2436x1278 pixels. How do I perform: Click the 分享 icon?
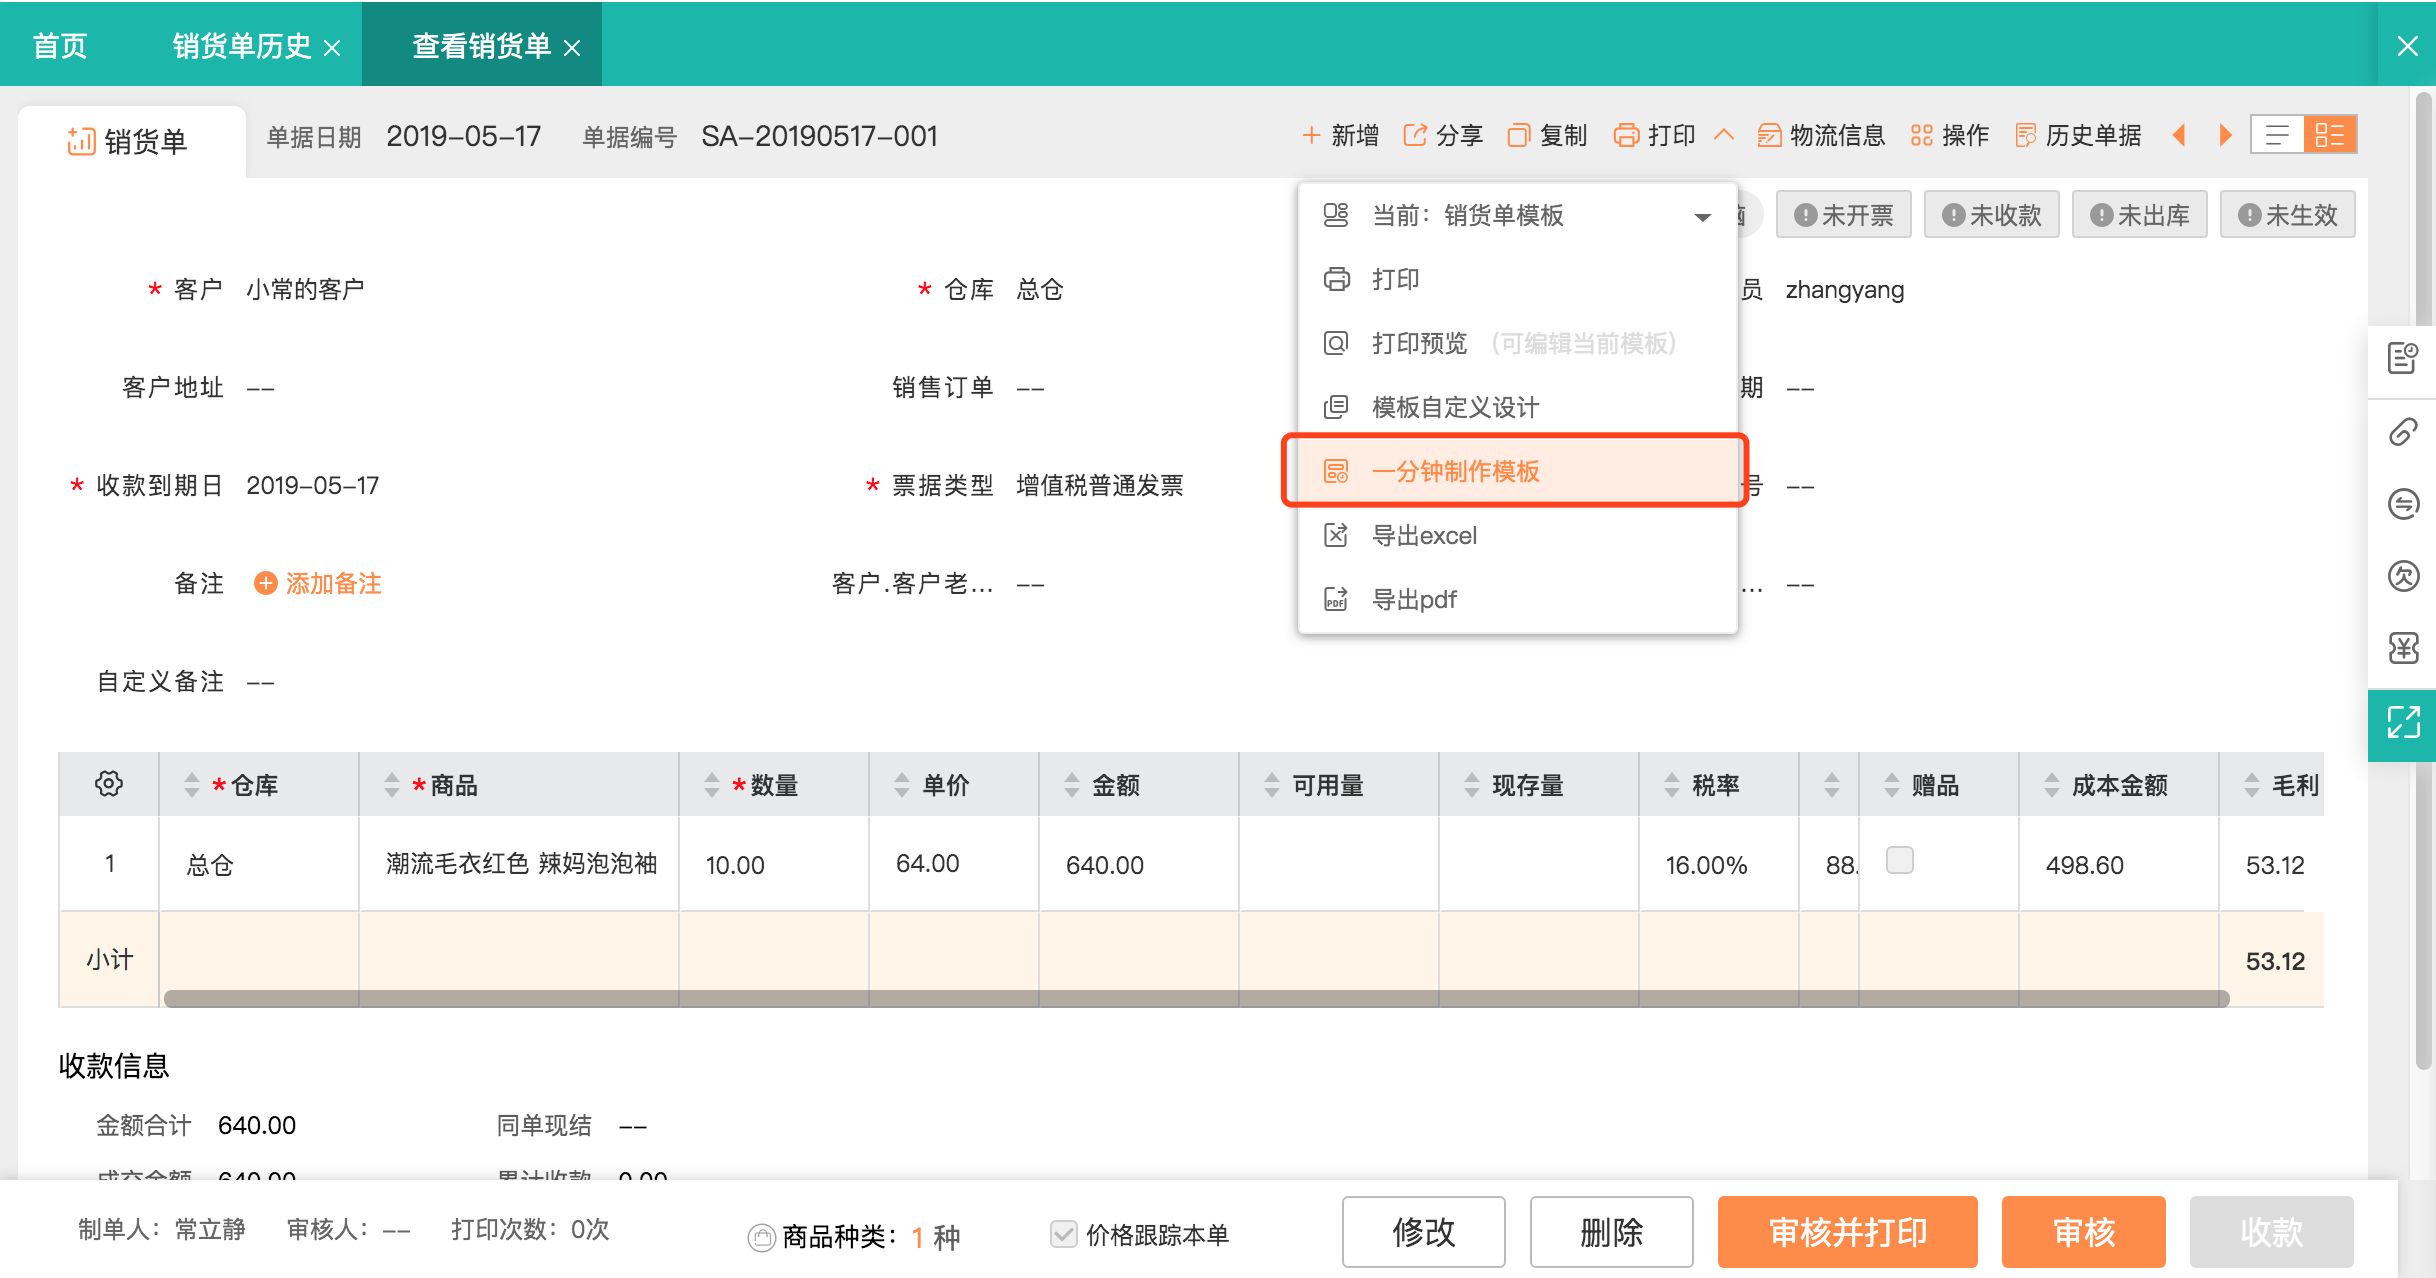point(1415,135)
